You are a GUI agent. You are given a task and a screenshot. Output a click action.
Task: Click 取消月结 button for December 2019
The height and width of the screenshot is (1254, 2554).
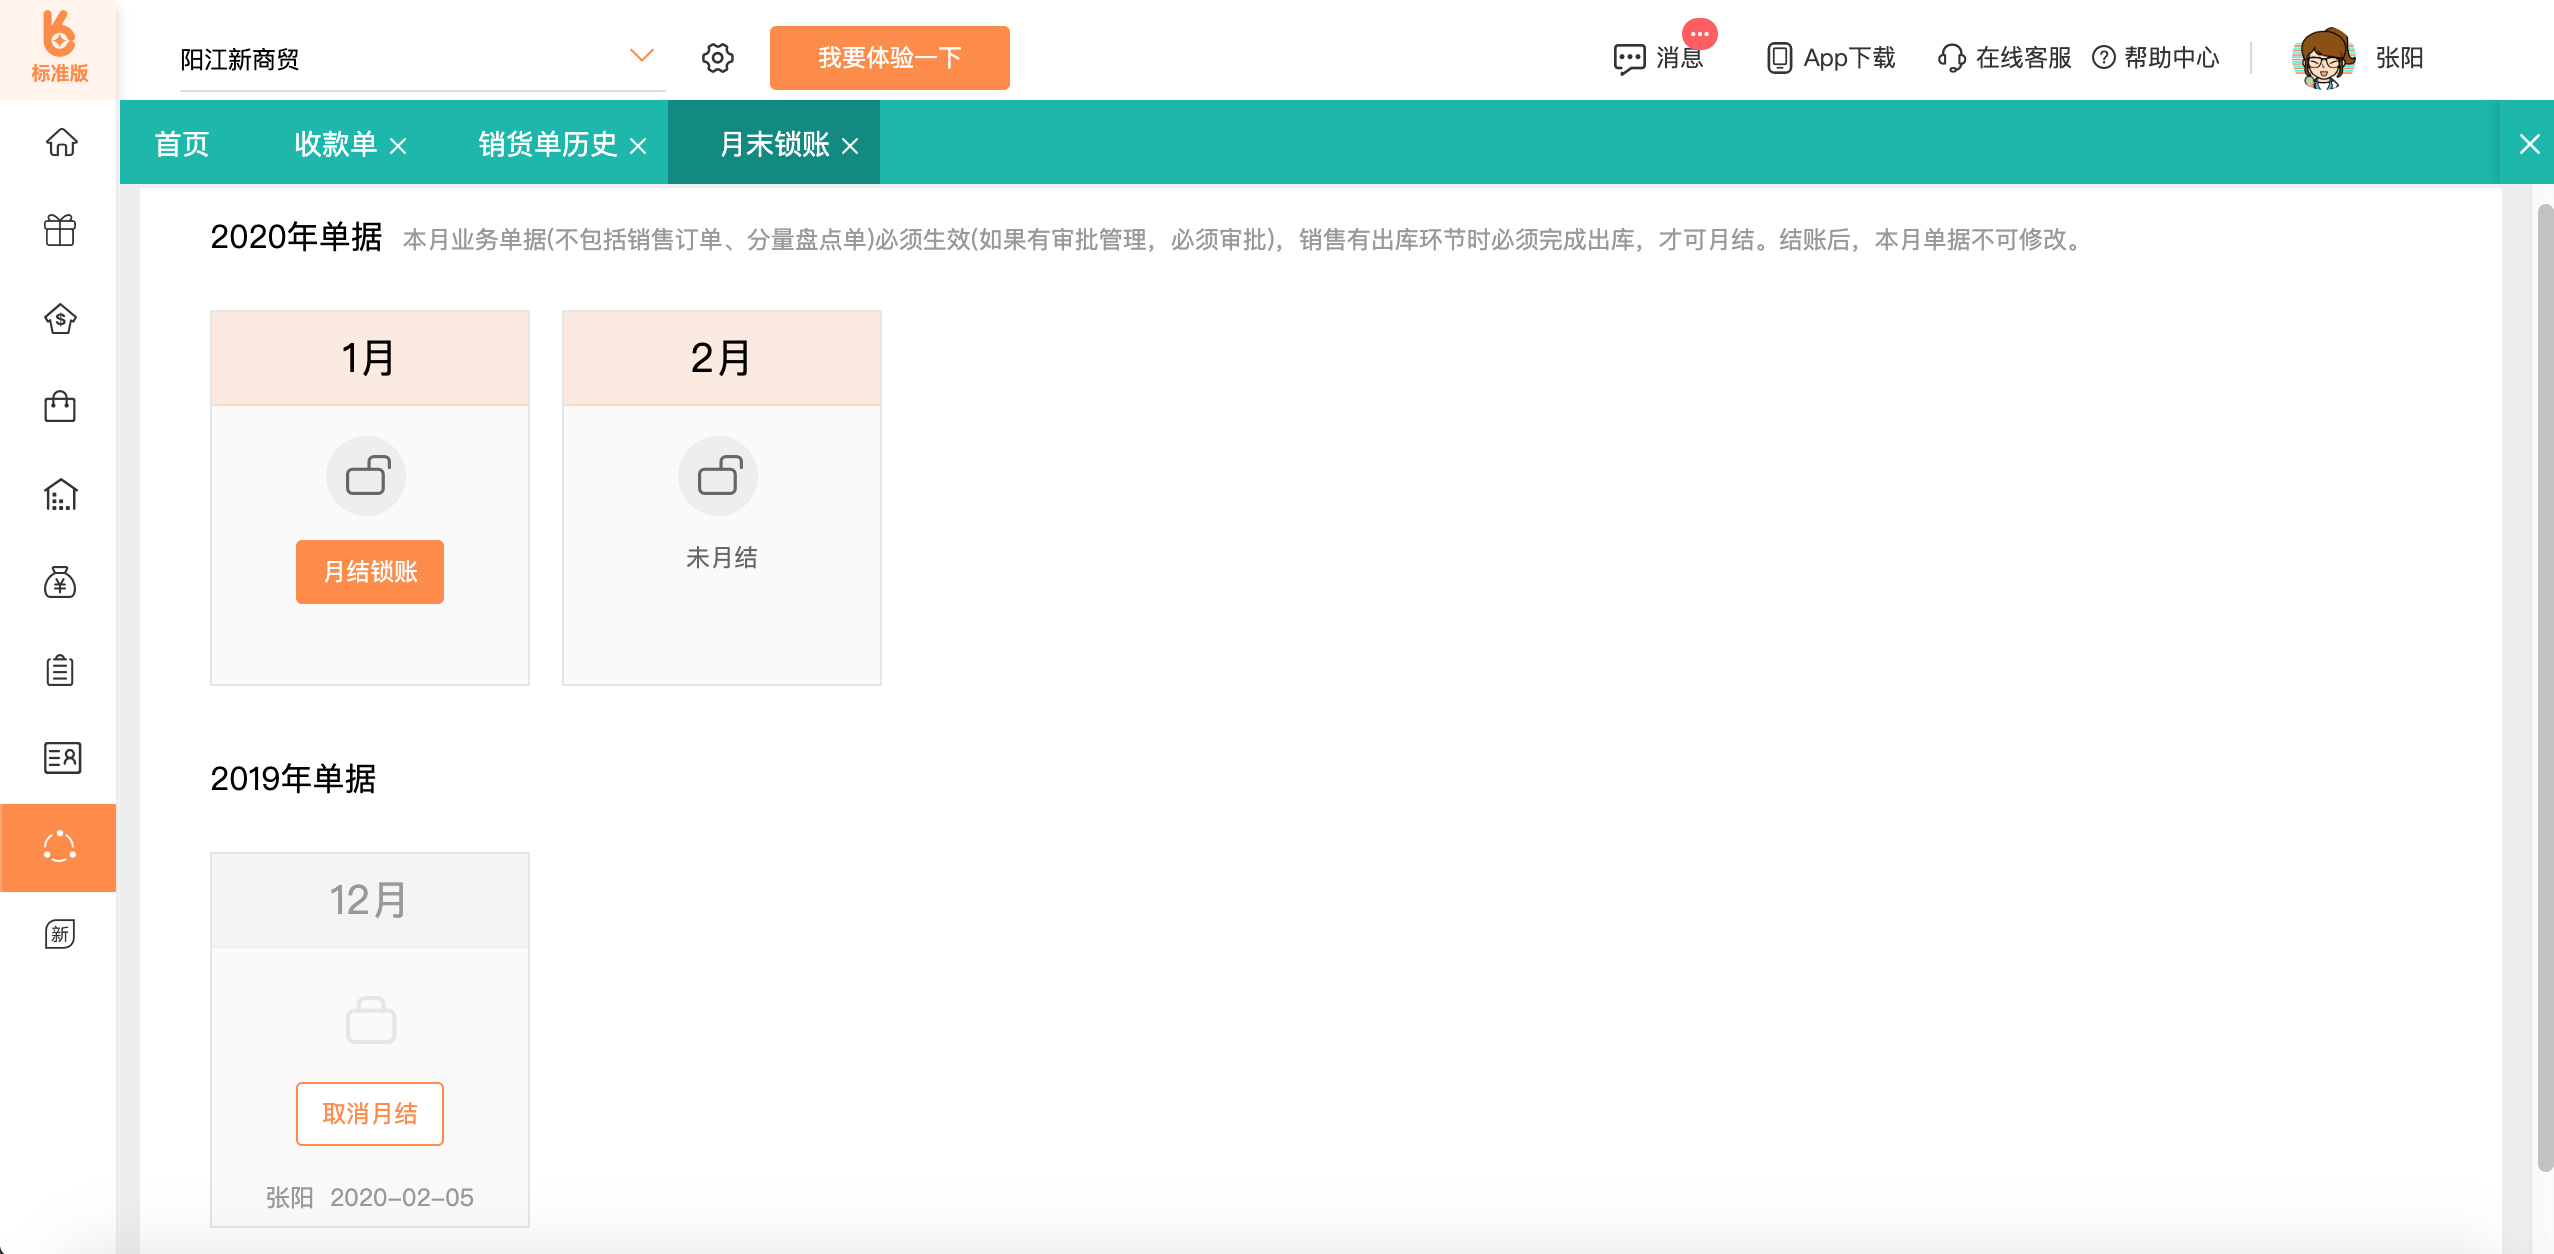point(371,1114)
